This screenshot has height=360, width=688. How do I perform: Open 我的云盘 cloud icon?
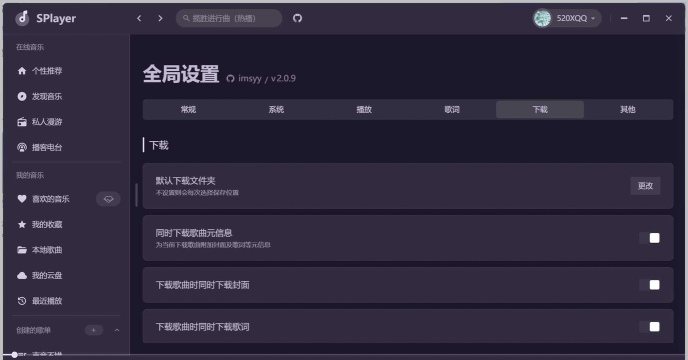click(22, 275)
